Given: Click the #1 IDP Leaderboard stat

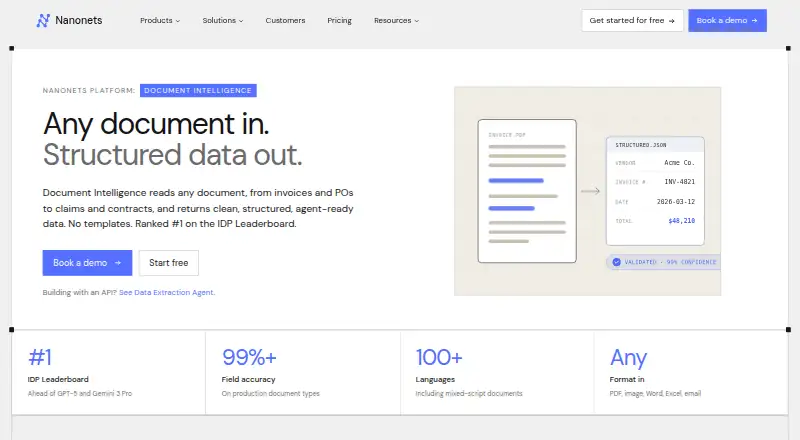Looking at the screenshot, I should (x=109, y=372).
